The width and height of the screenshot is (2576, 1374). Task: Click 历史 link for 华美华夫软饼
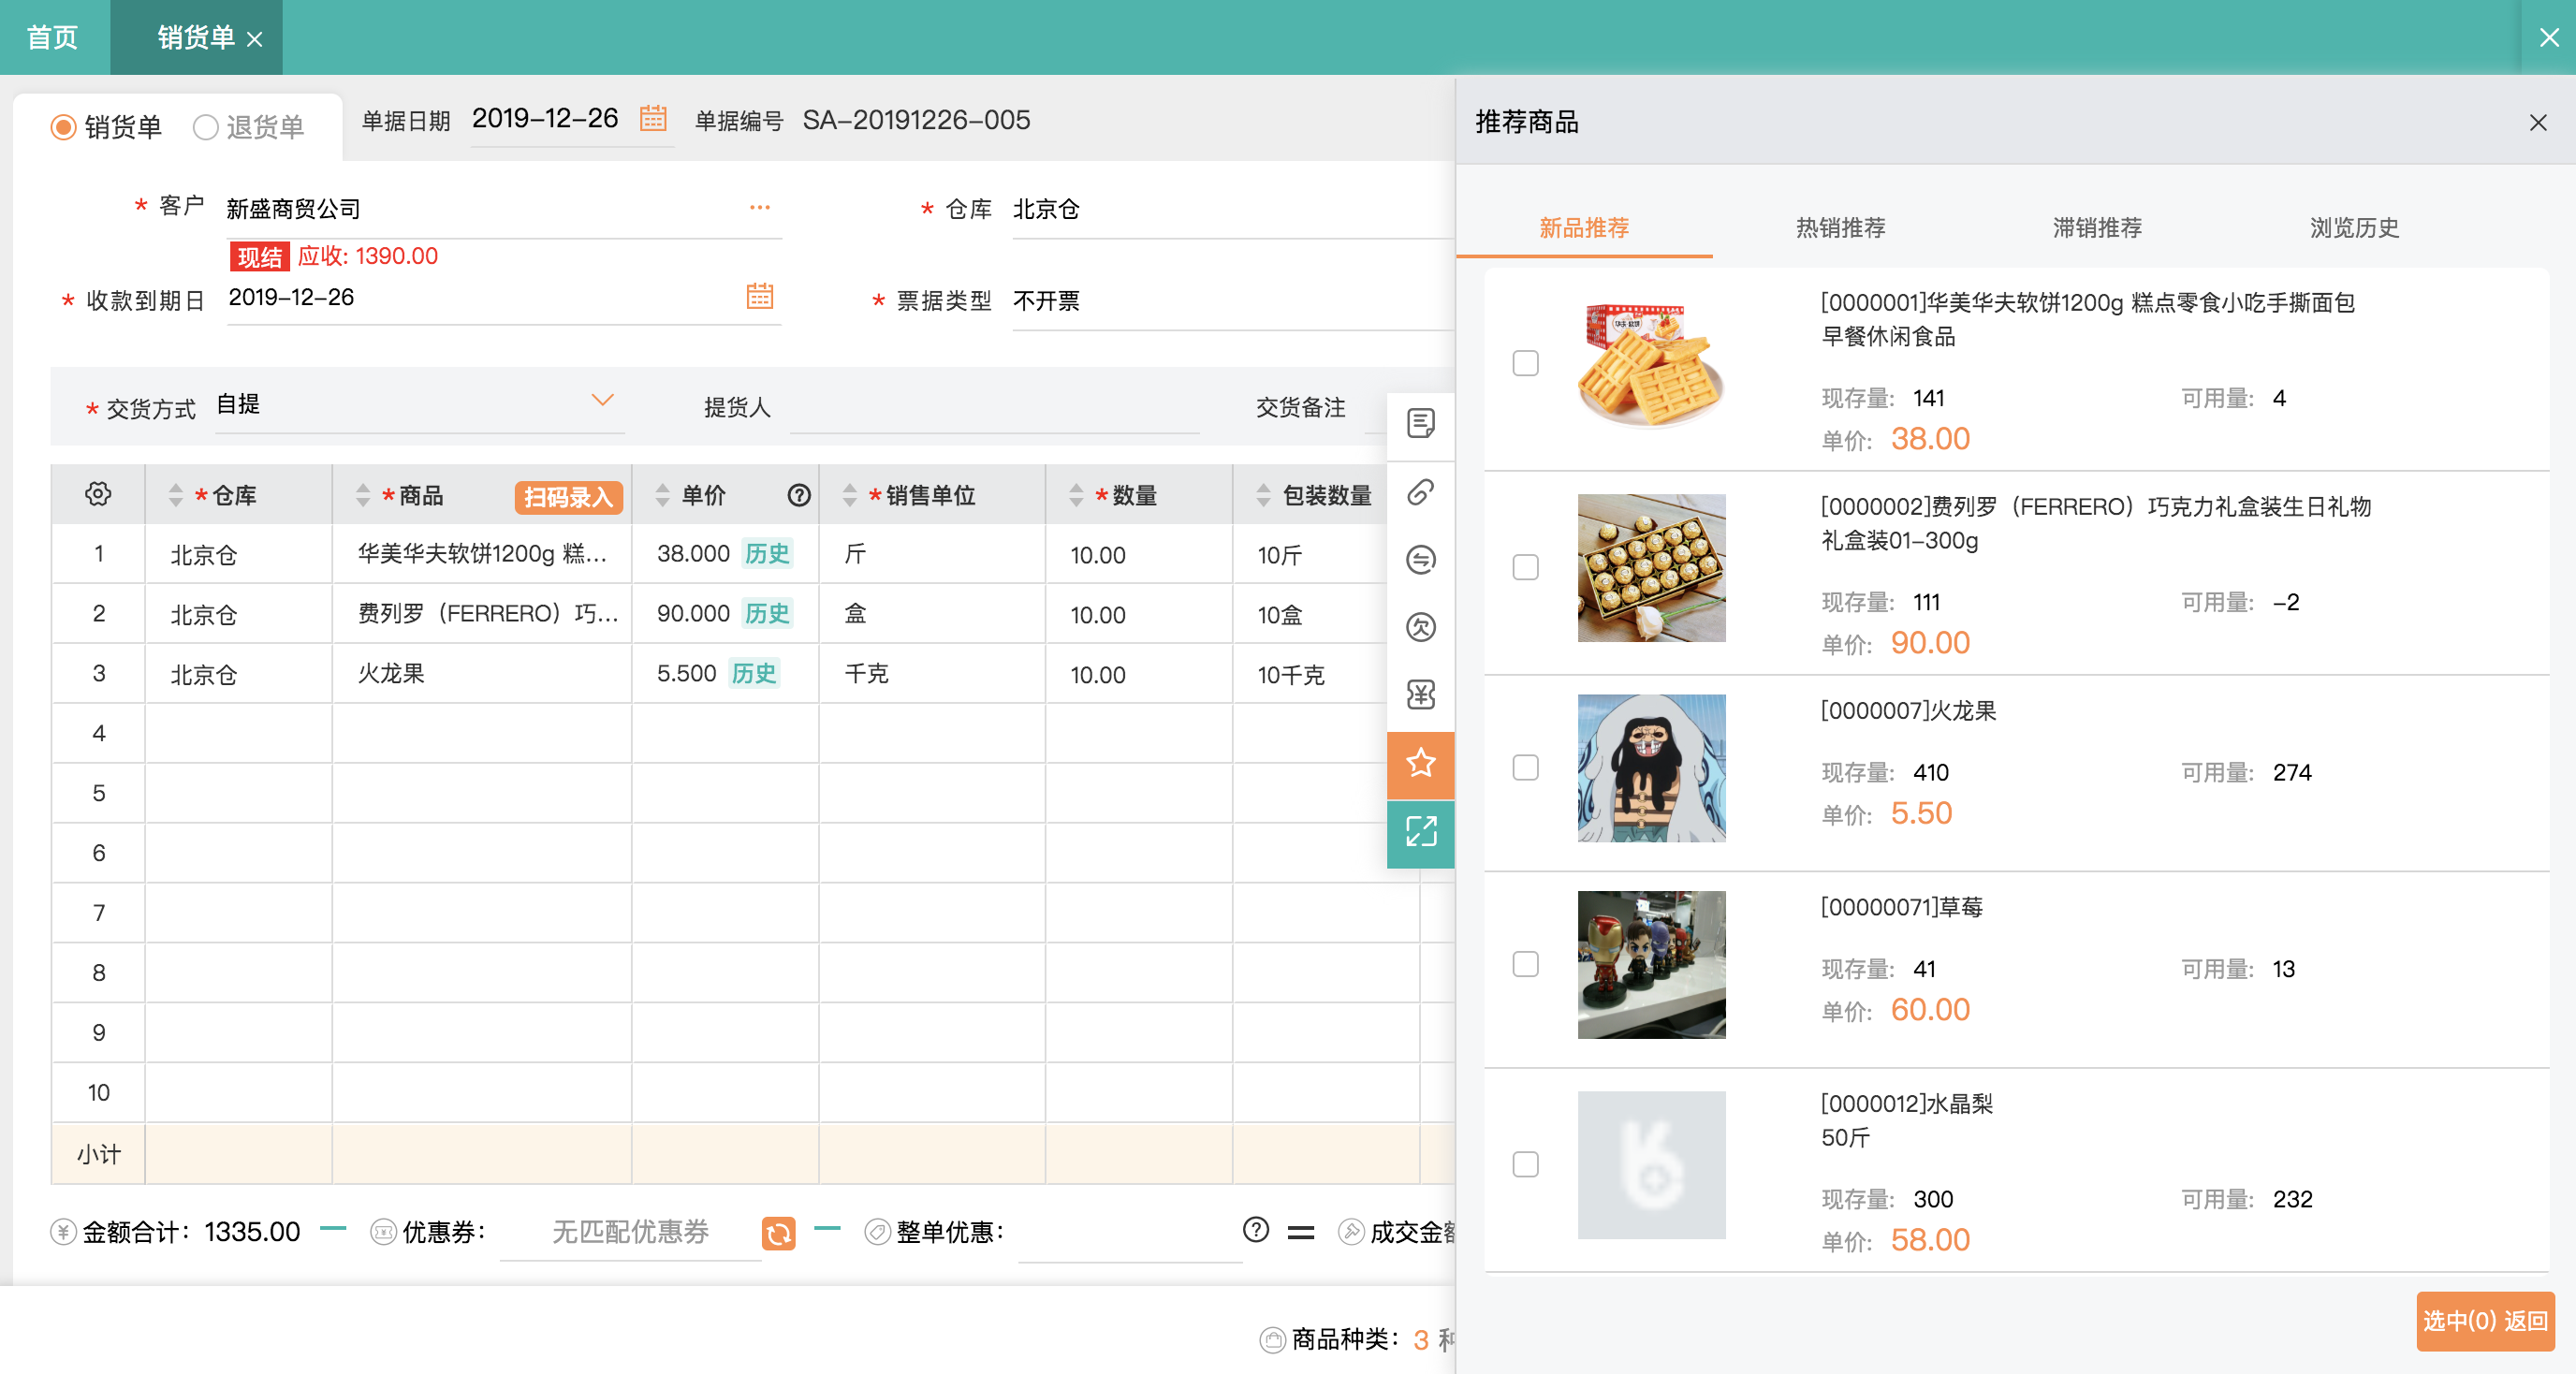(767, 553)
